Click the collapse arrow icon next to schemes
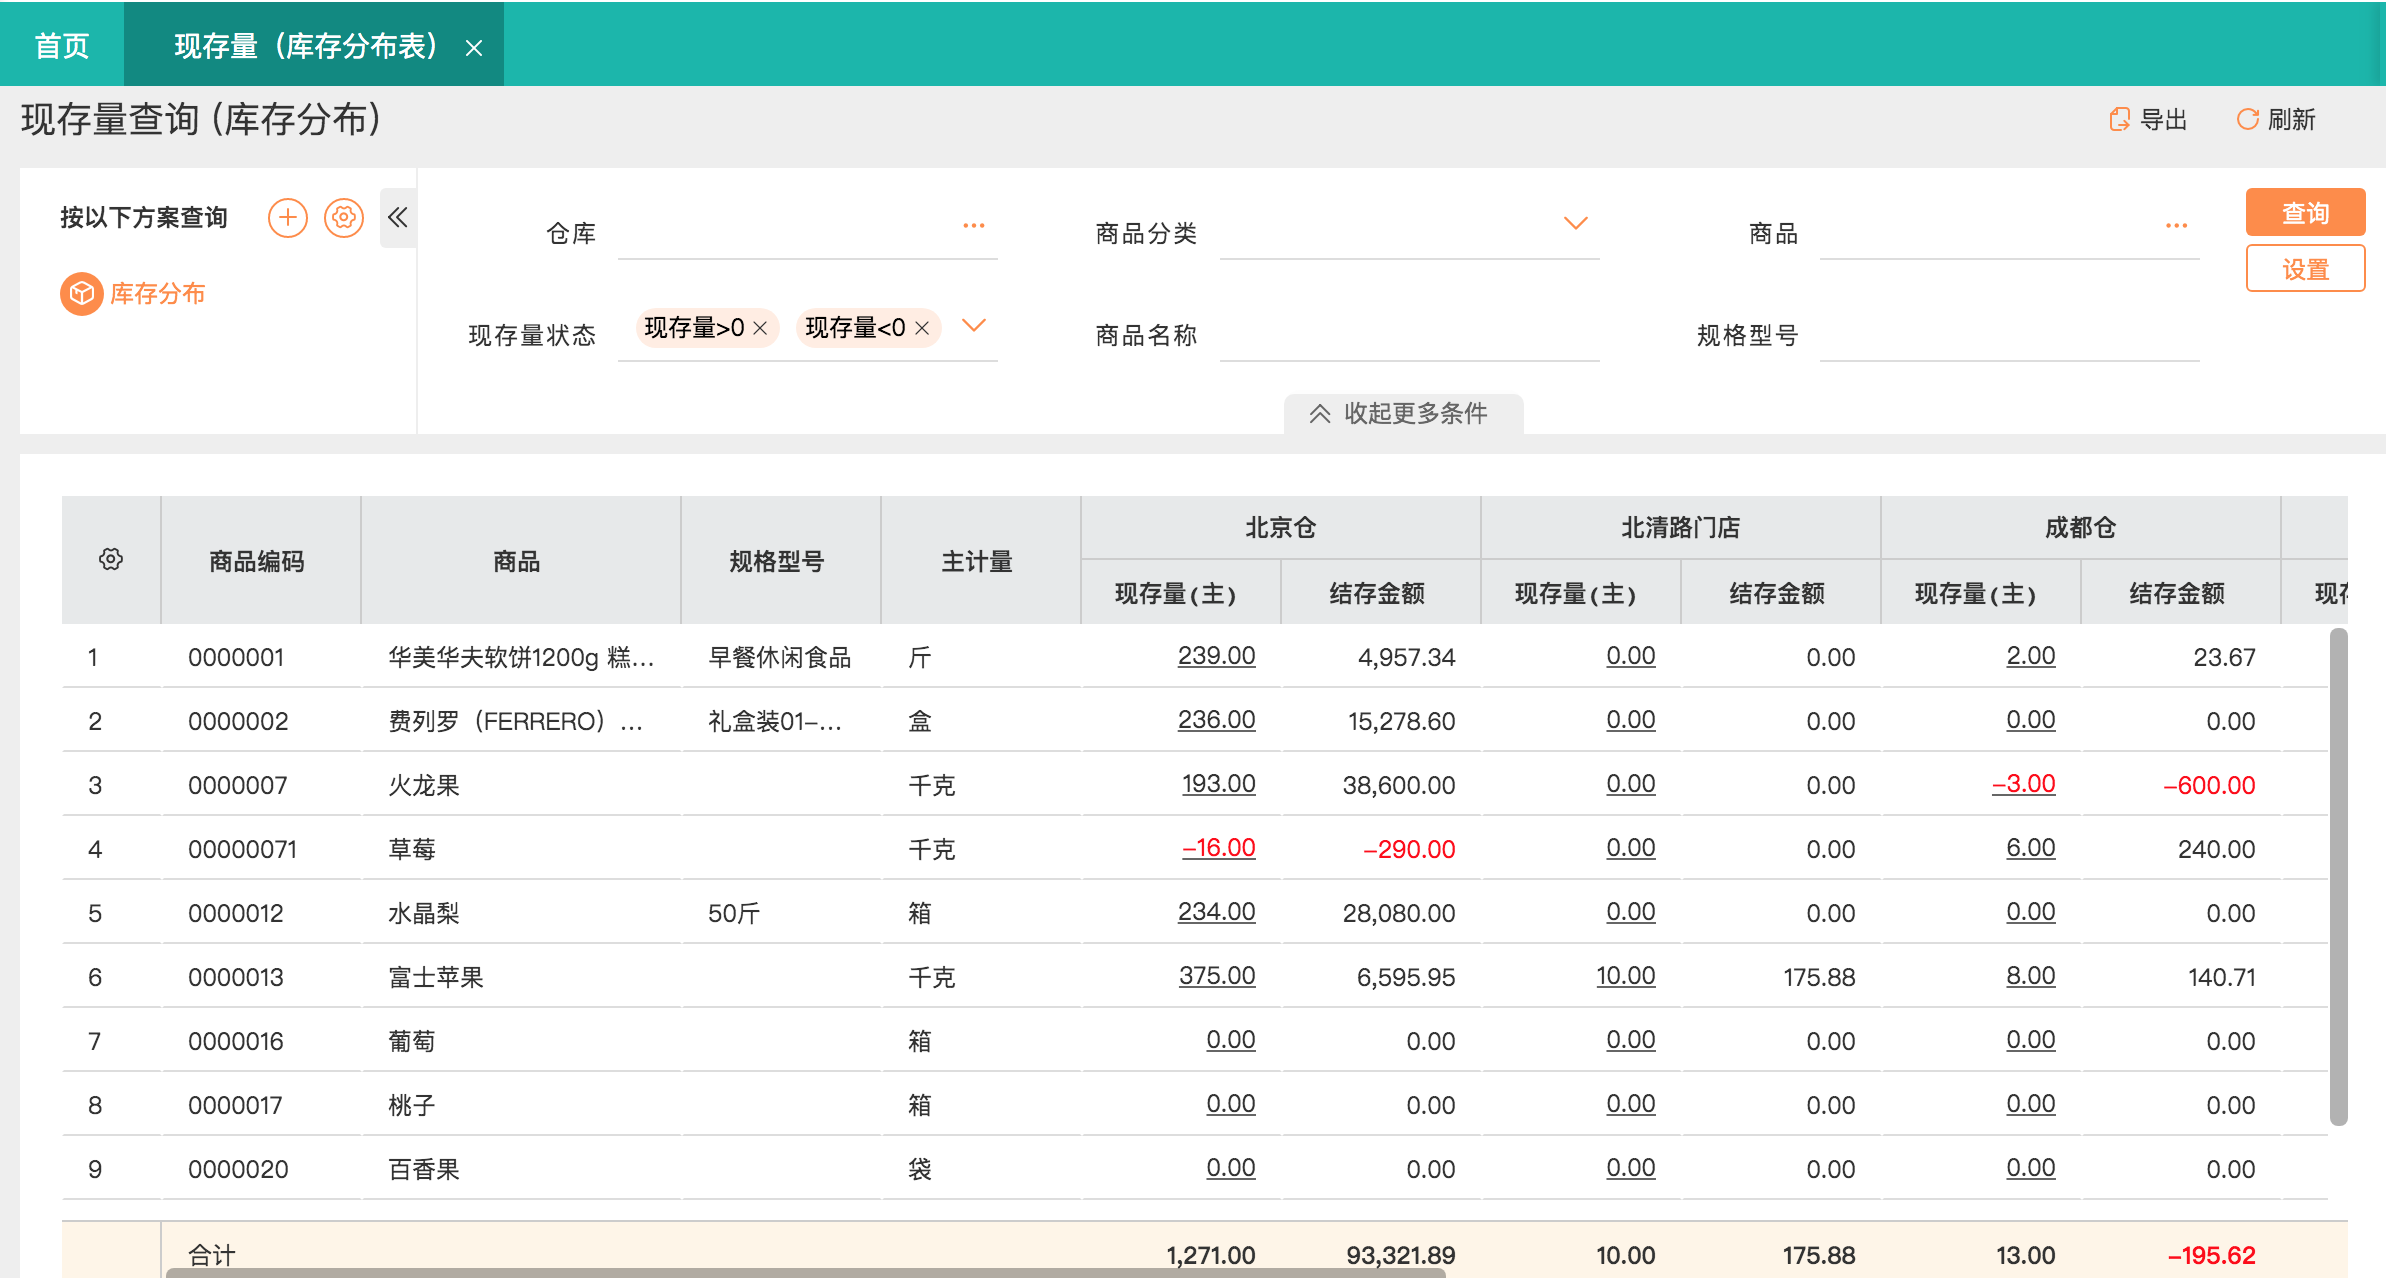The width and height of the screenshot is (2386, 1278). pos(398,218)
